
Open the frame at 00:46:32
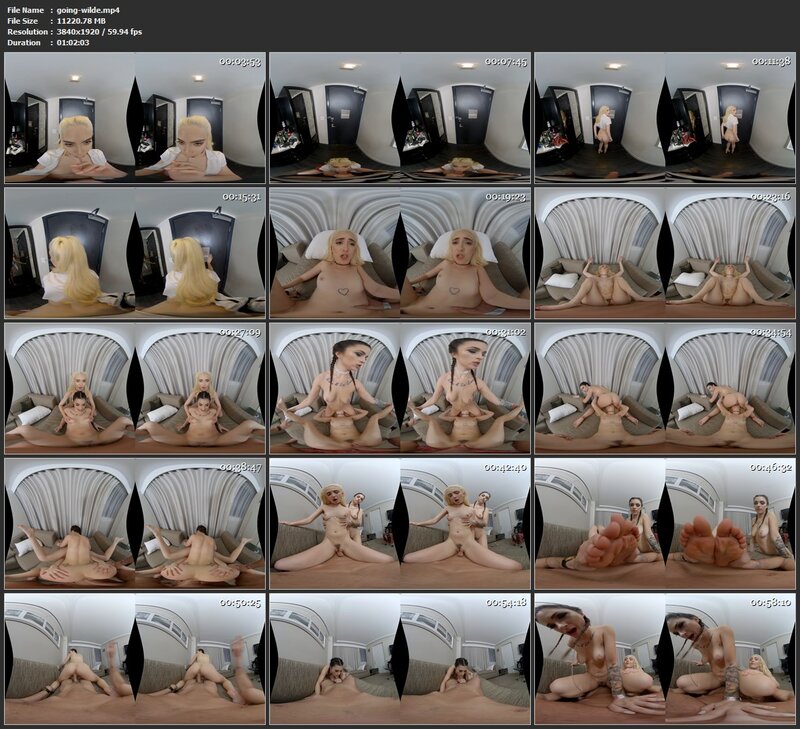point(665,522)
